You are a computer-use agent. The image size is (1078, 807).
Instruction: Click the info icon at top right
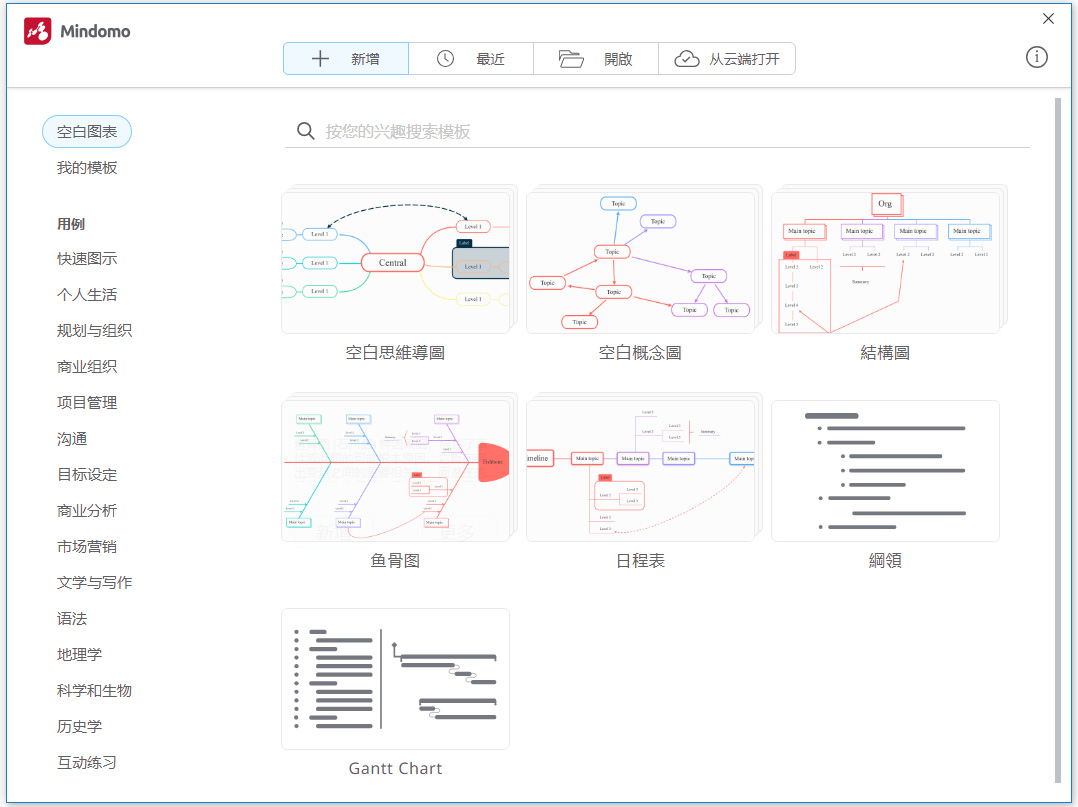click(1037, 57)
